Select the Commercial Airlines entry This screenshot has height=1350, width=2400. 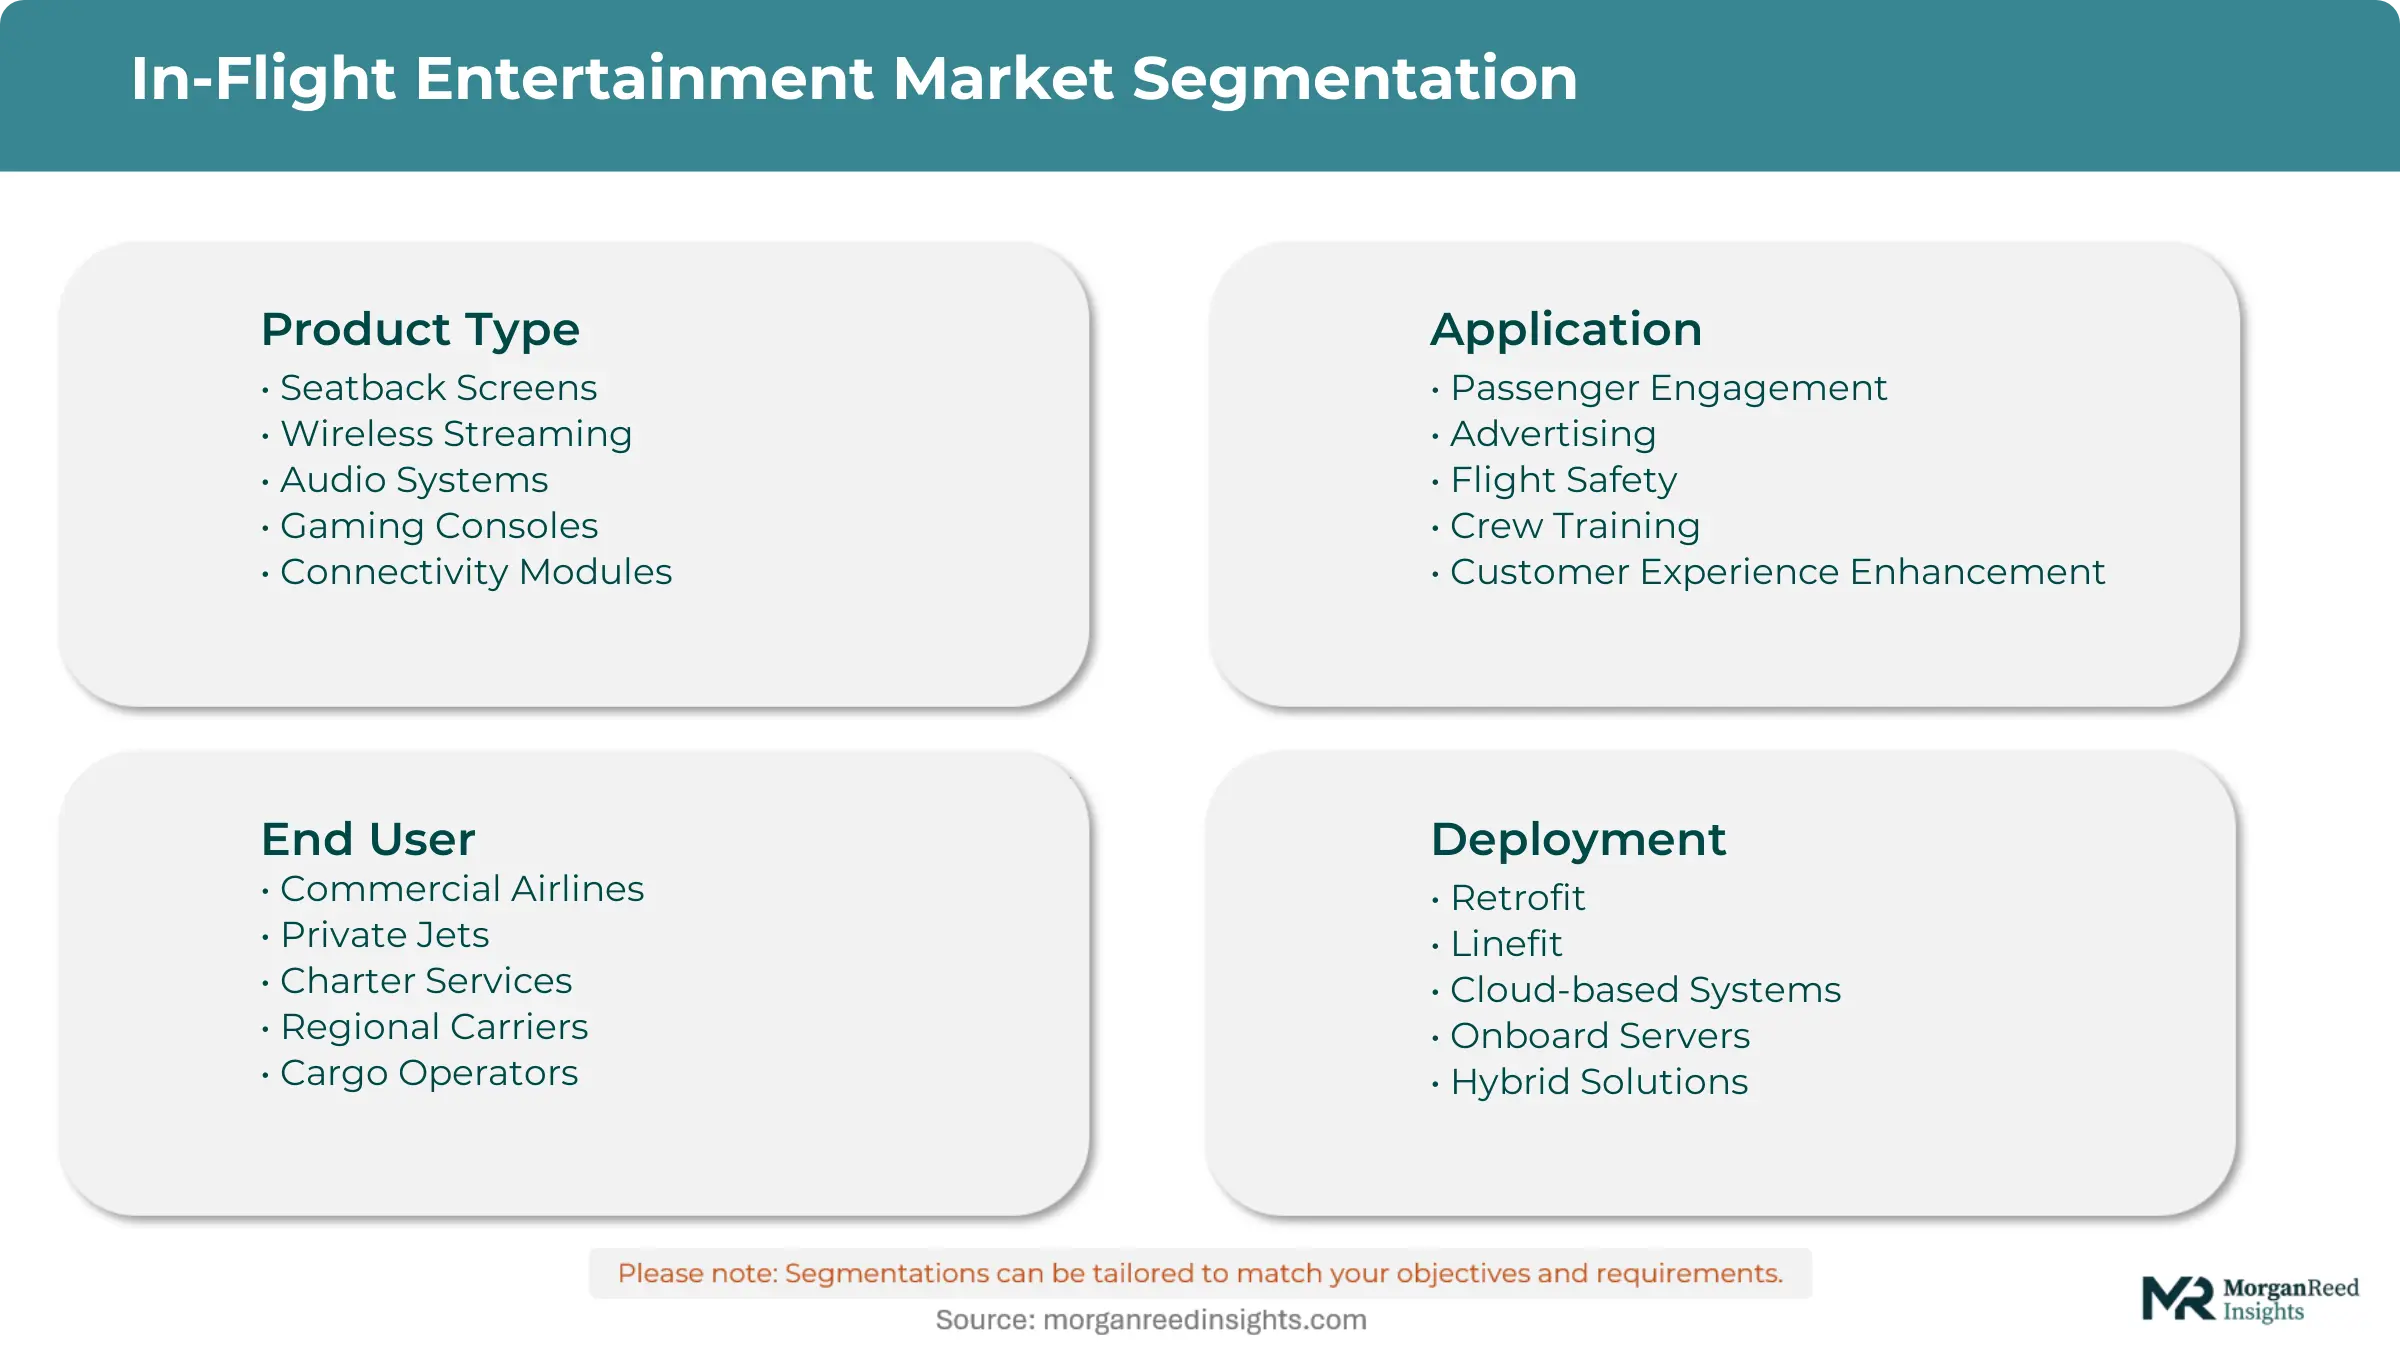[463, 889]
